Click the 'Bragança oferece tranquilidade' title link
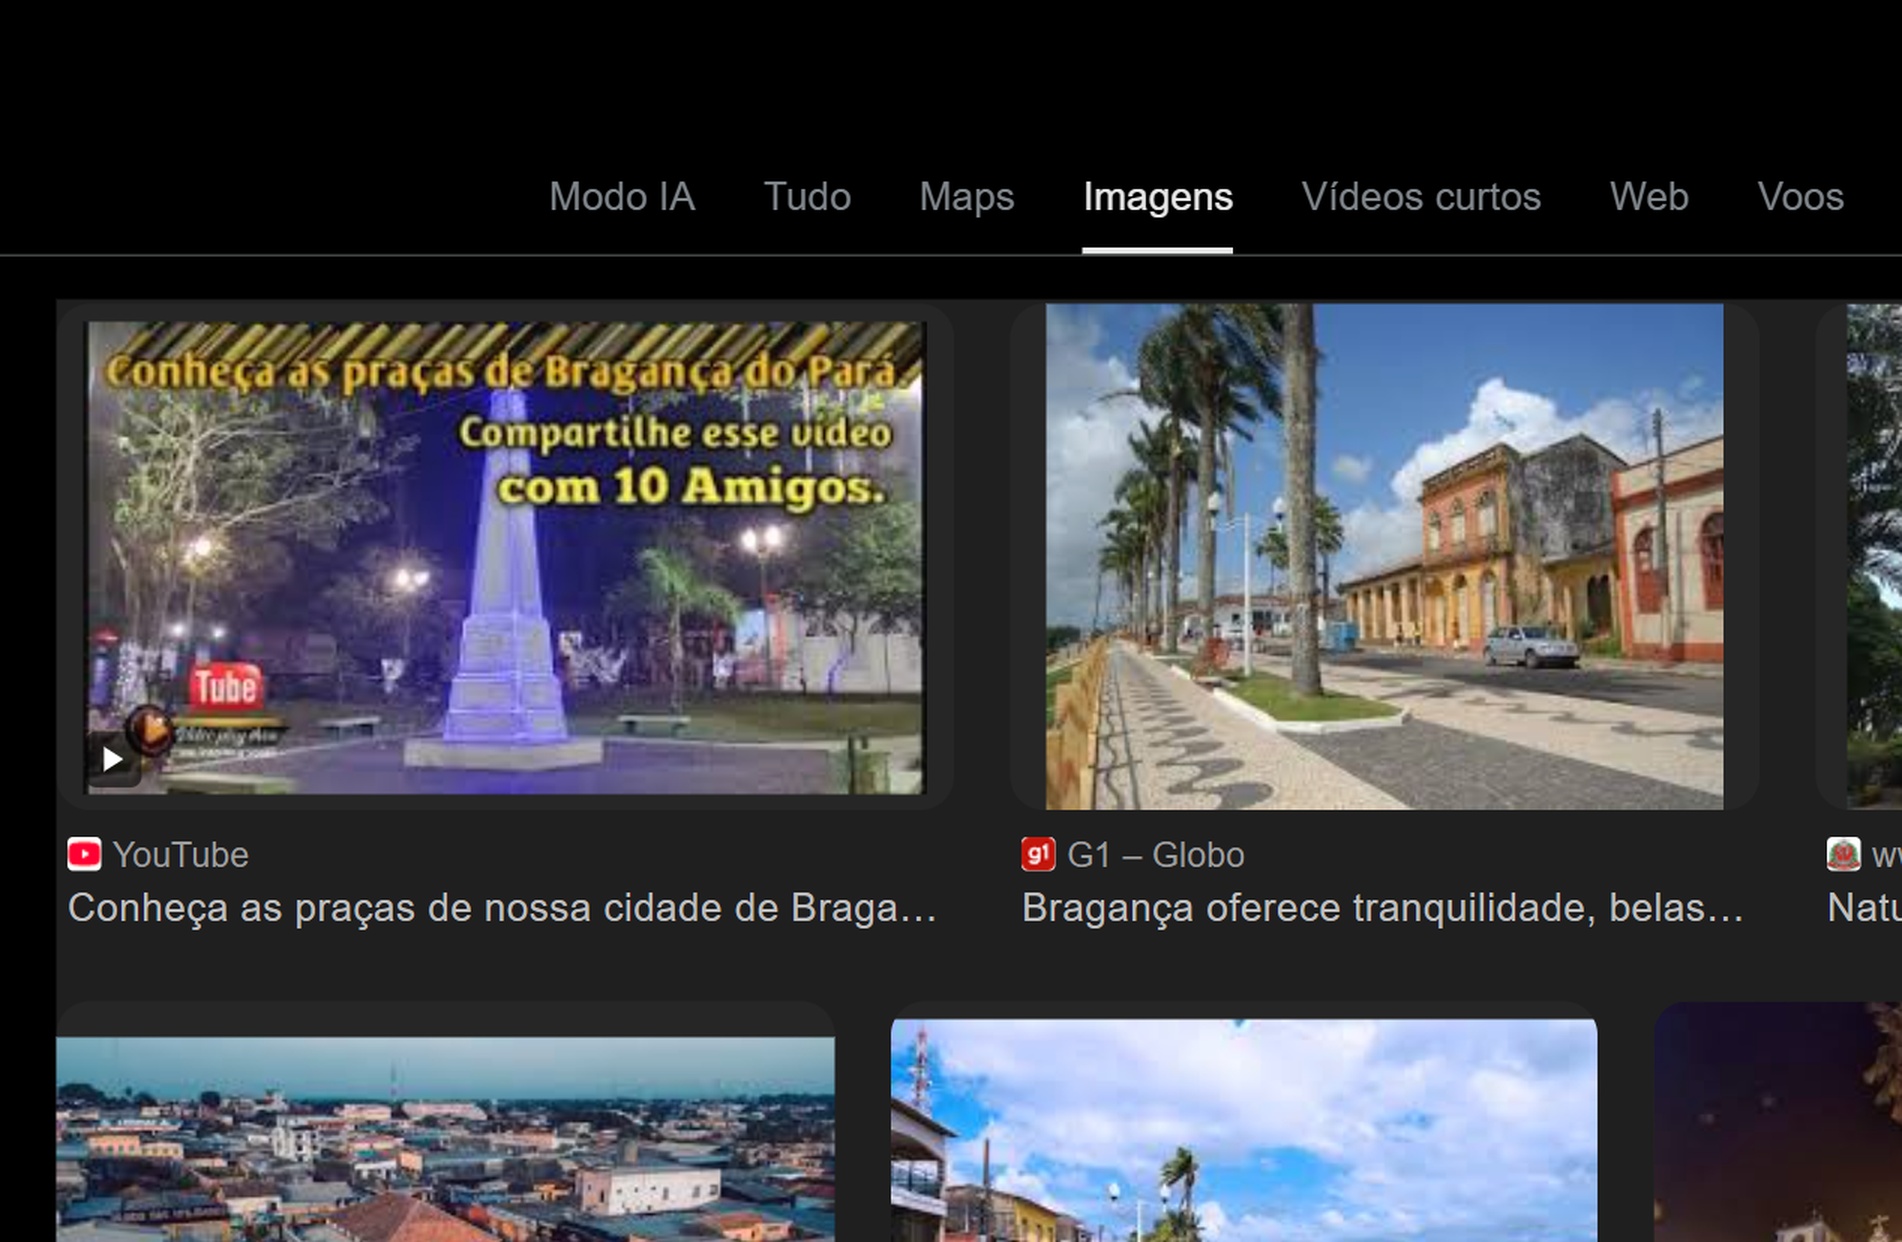 (1382, 908)
